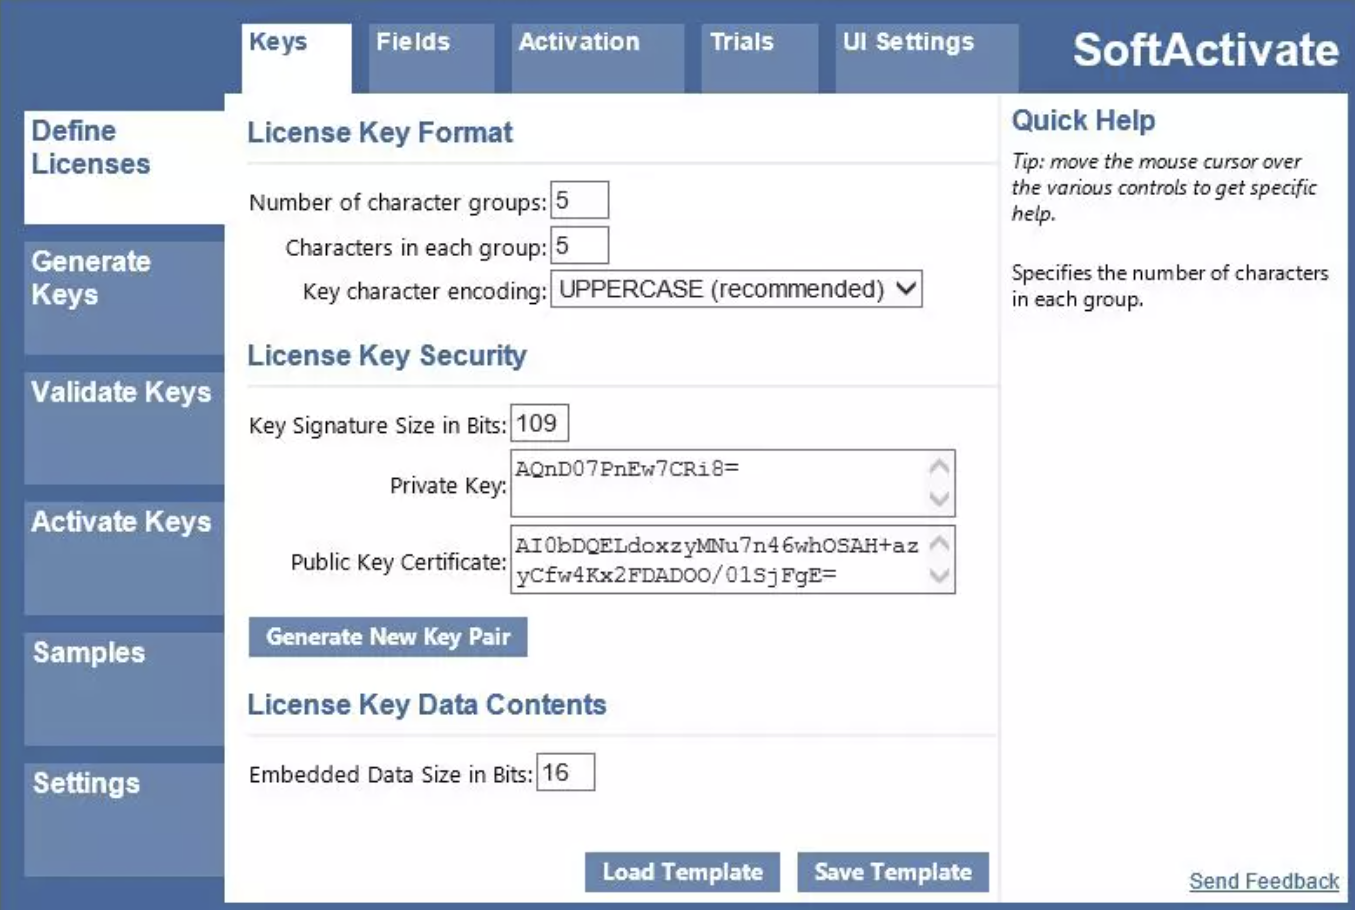This screenshot has width=1355, height=910.
Task: Open the Generate Keys section
Action: point(91,279)
